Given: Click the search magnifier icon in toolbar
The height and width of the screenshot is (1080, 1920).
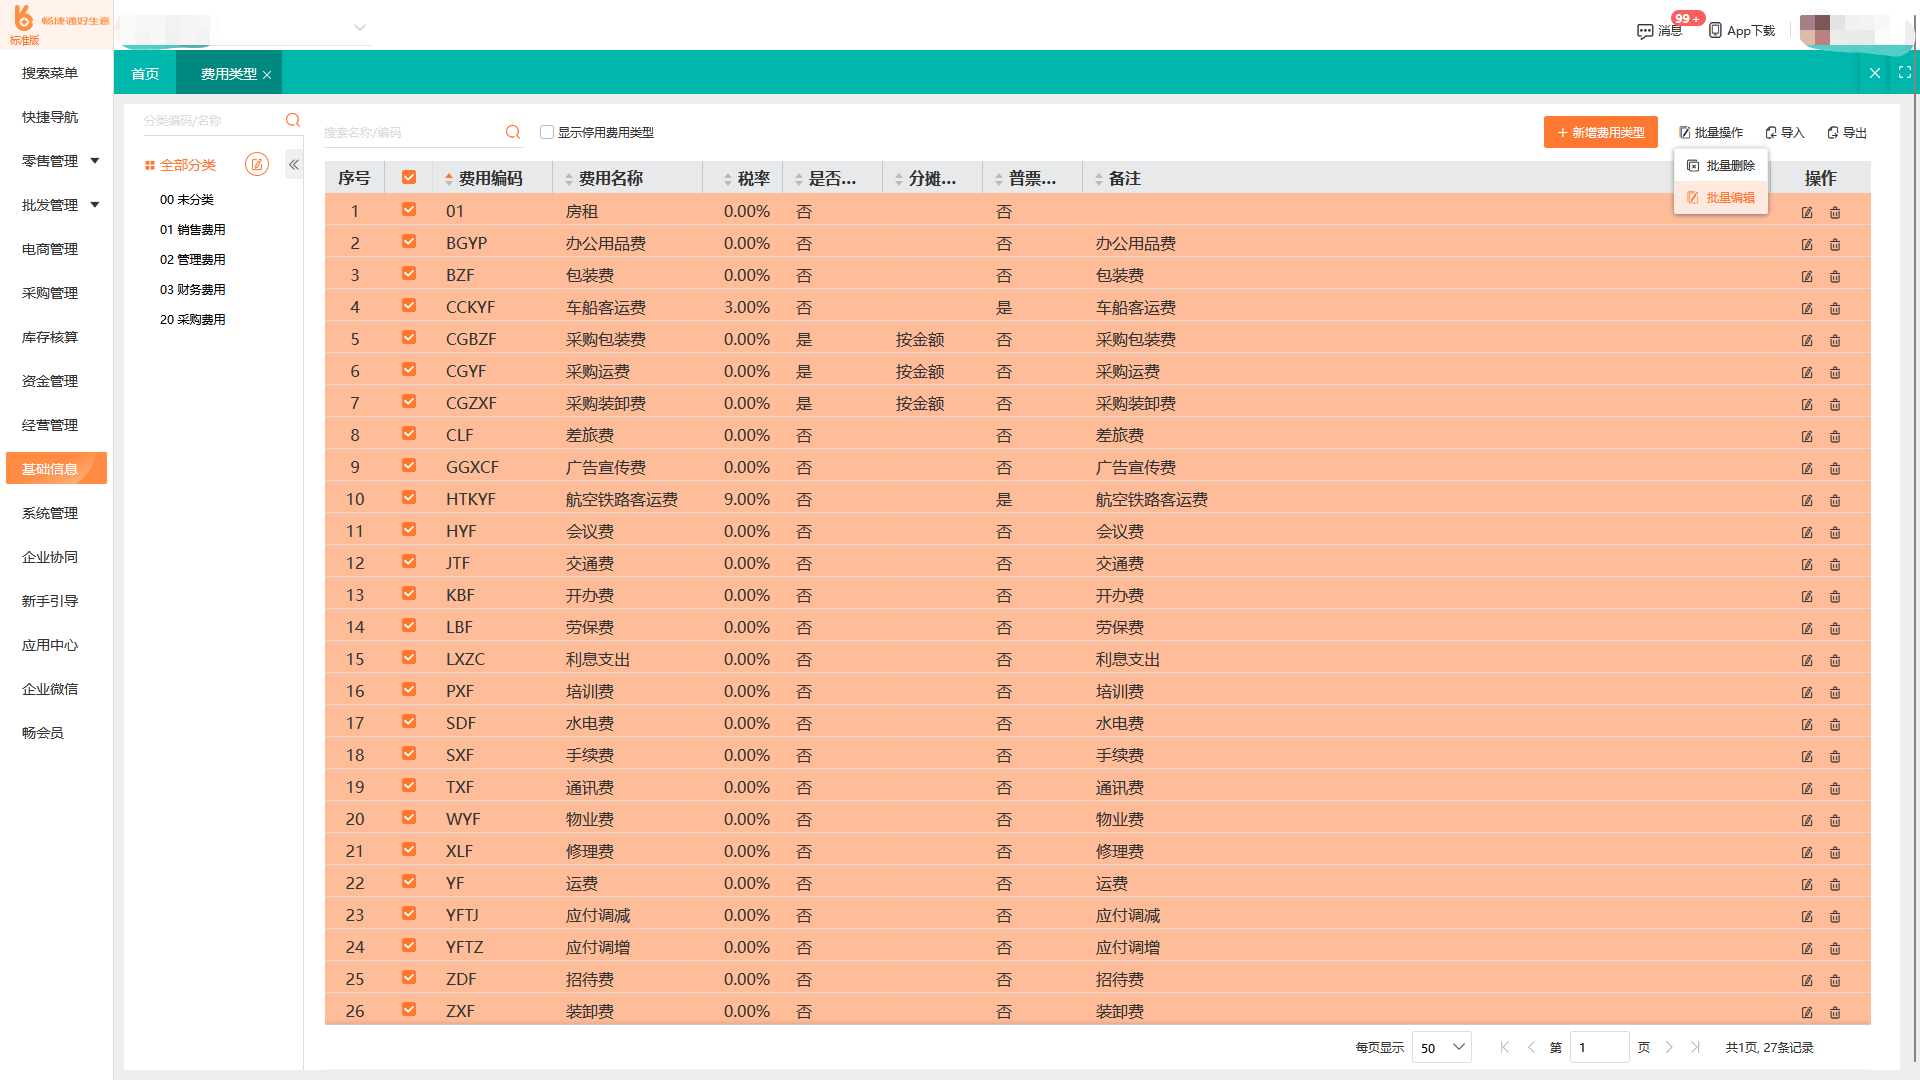Looking at the screenshot, I should [x=514, y=131].
